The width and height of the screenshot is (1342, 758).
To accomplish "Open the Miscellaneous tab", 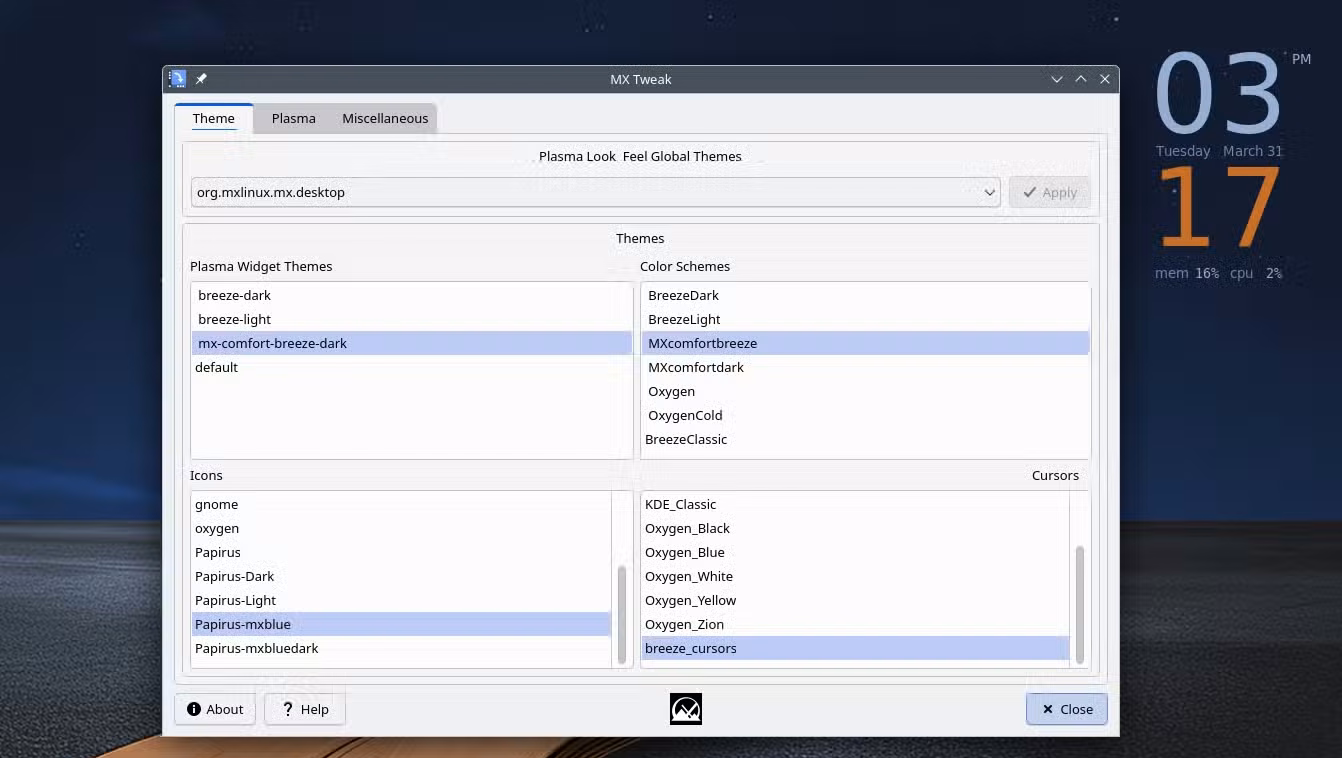I will click(x=385, y=118).
